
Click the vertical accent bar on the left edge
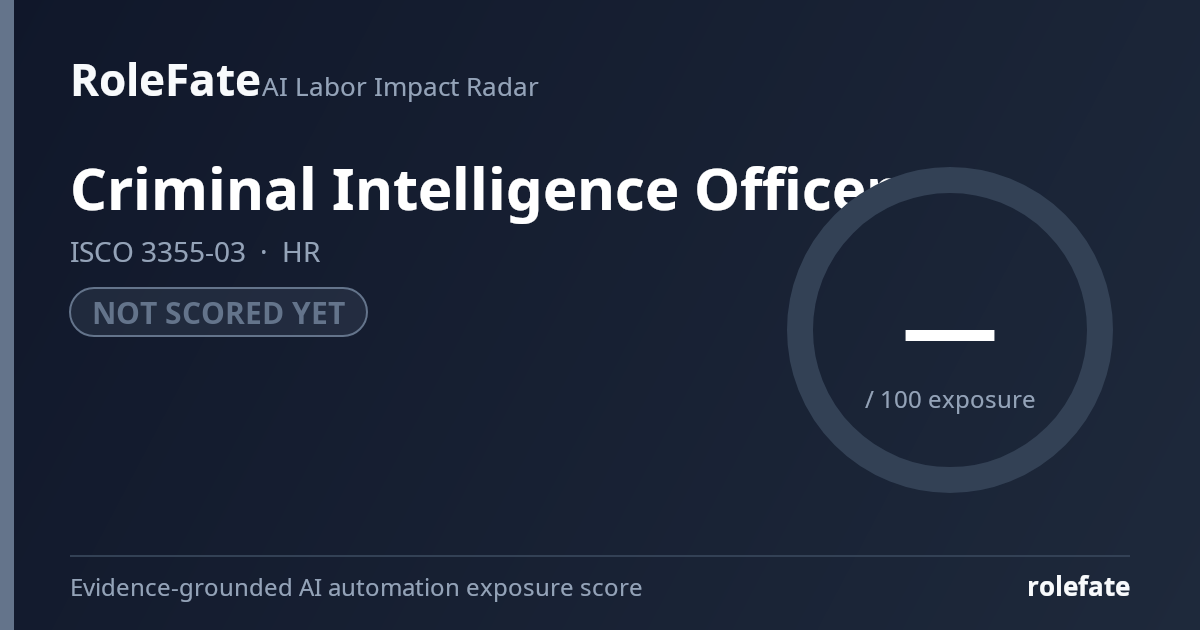coord(7,315)
